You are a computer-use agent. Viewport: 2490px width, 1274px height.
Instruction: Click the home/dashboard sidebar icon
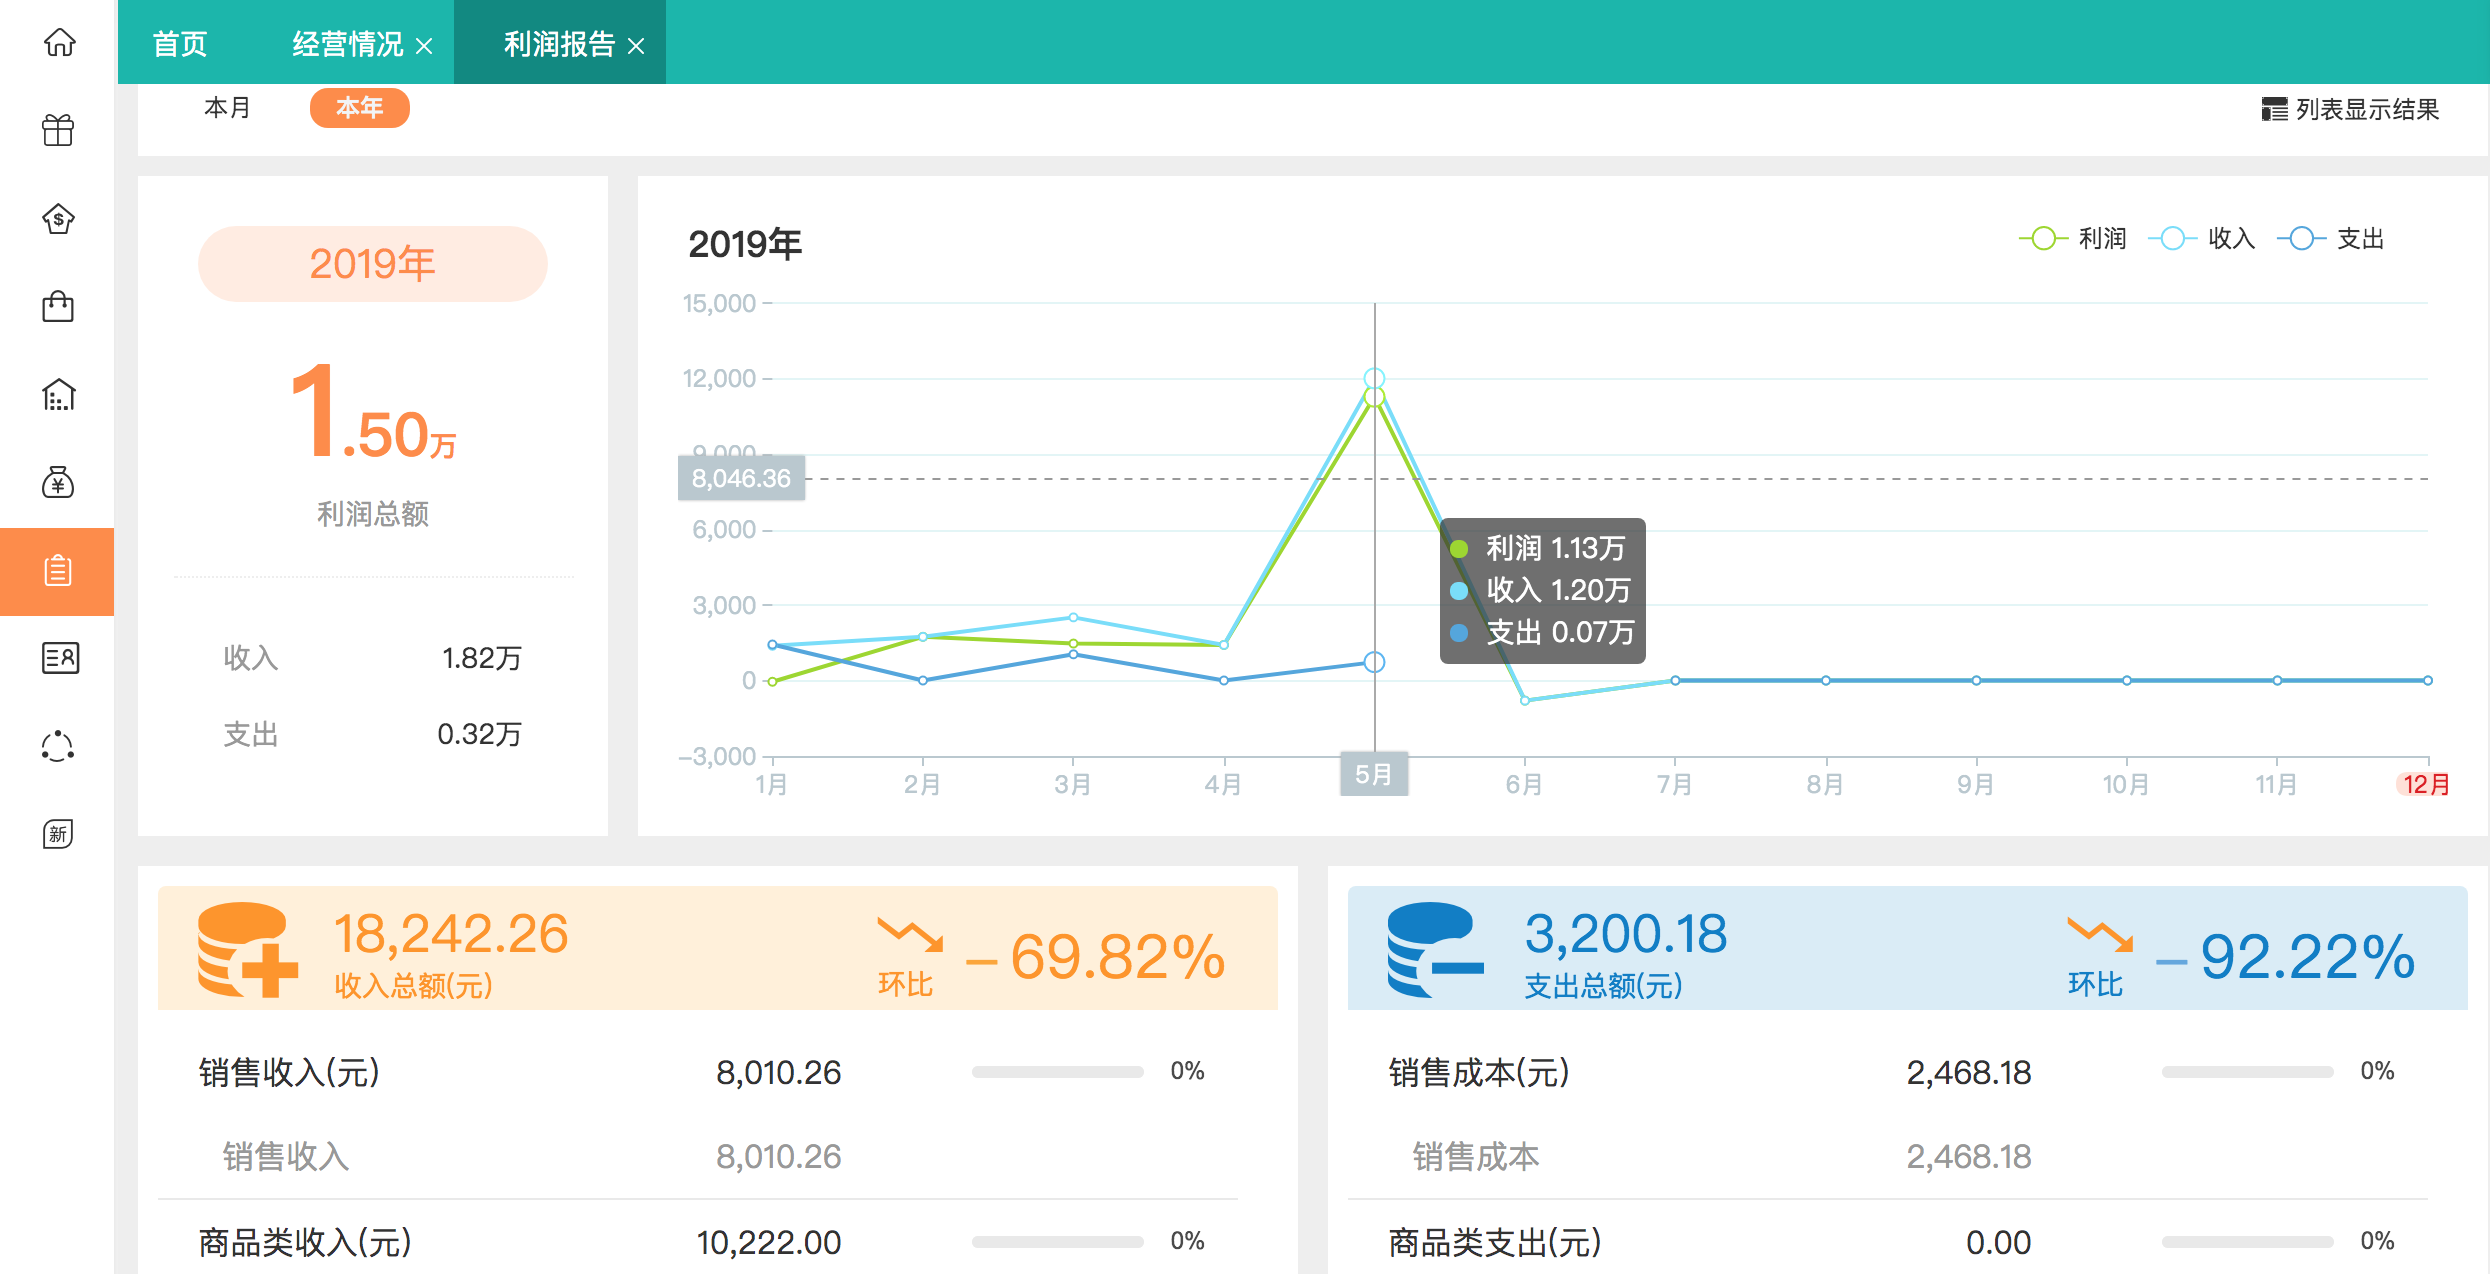[x=58, y=44]
